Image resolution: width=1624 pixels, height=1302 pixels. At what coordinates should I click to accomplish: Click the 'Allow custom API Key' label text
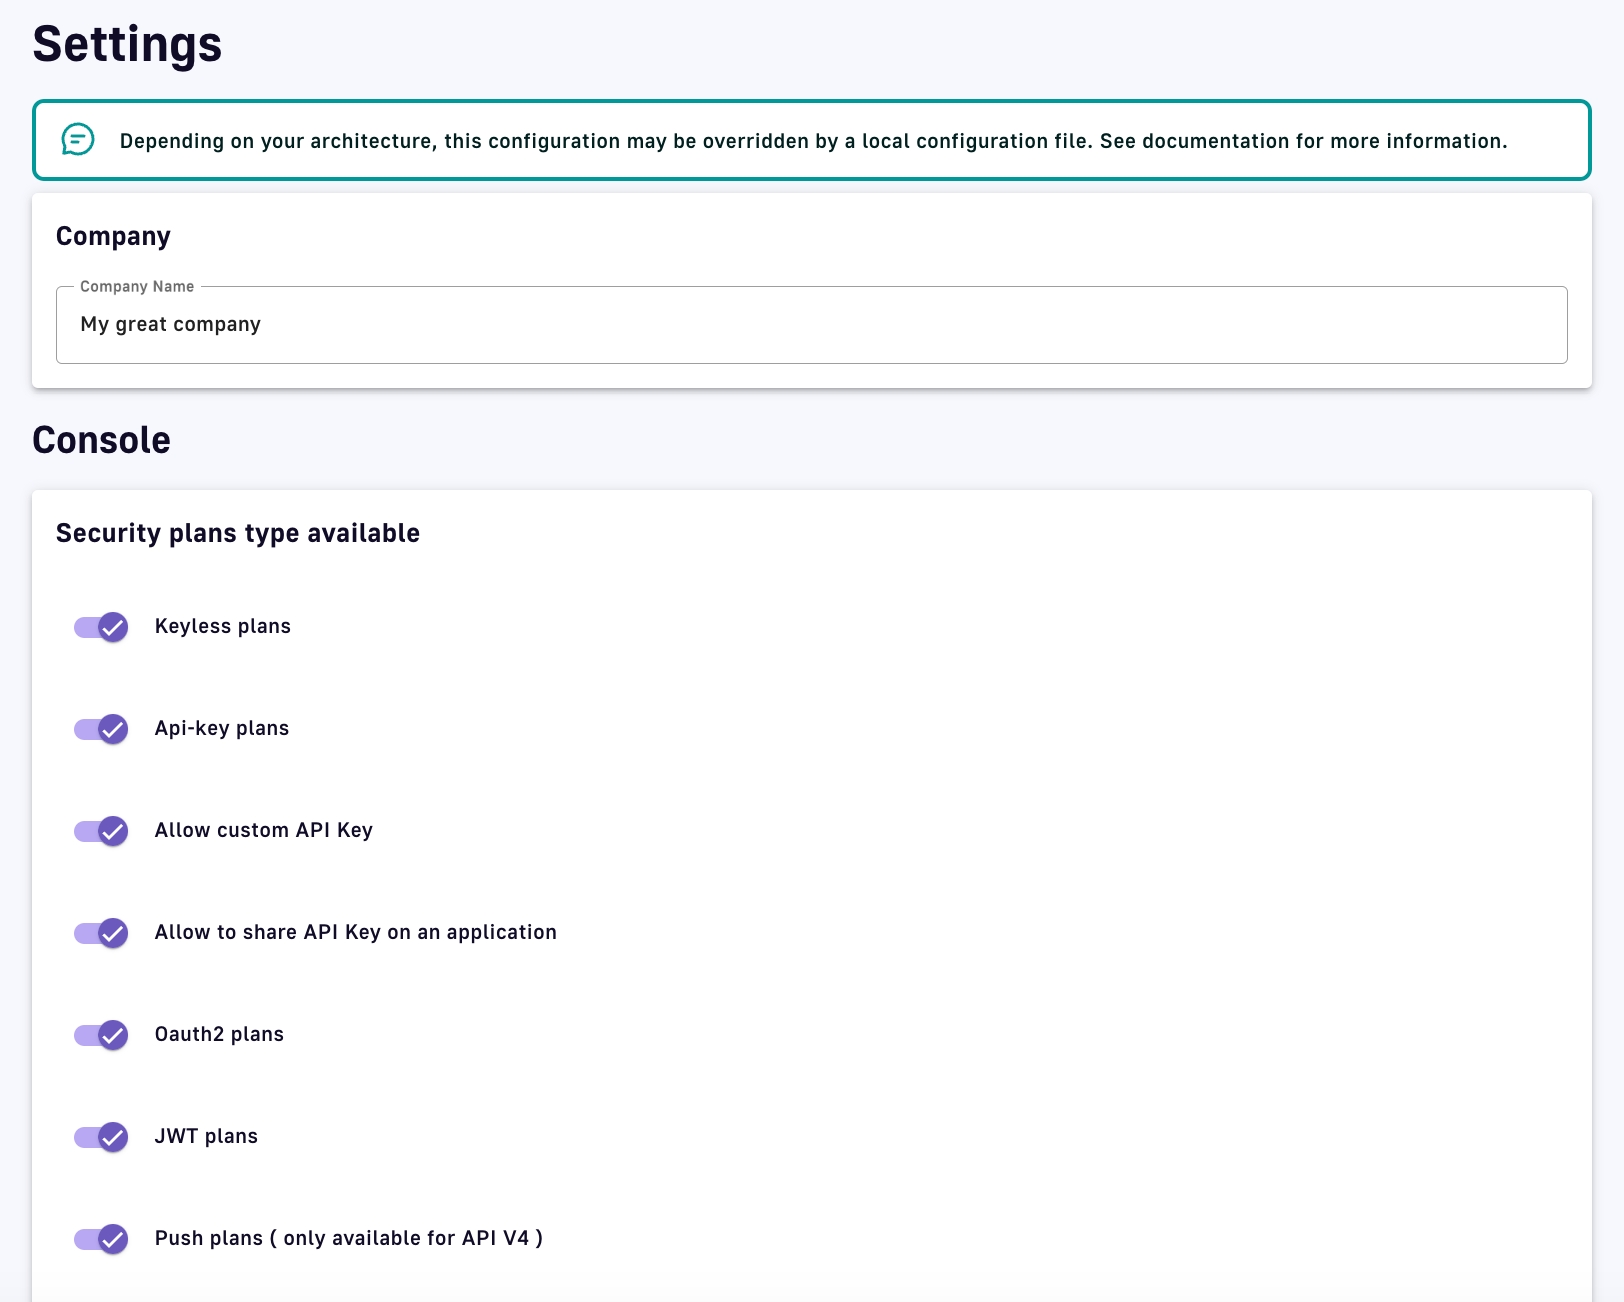pyautogui.click(x=263, y=831)
